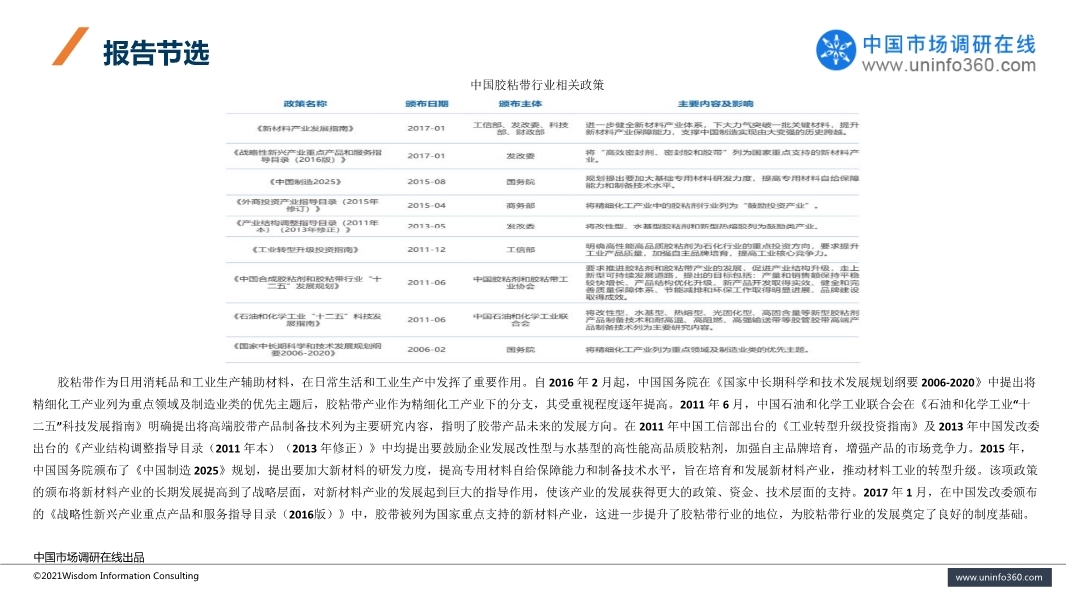Click the dark www.uninfo360.com footer button

pyautogui.click(x=998, y=577)
